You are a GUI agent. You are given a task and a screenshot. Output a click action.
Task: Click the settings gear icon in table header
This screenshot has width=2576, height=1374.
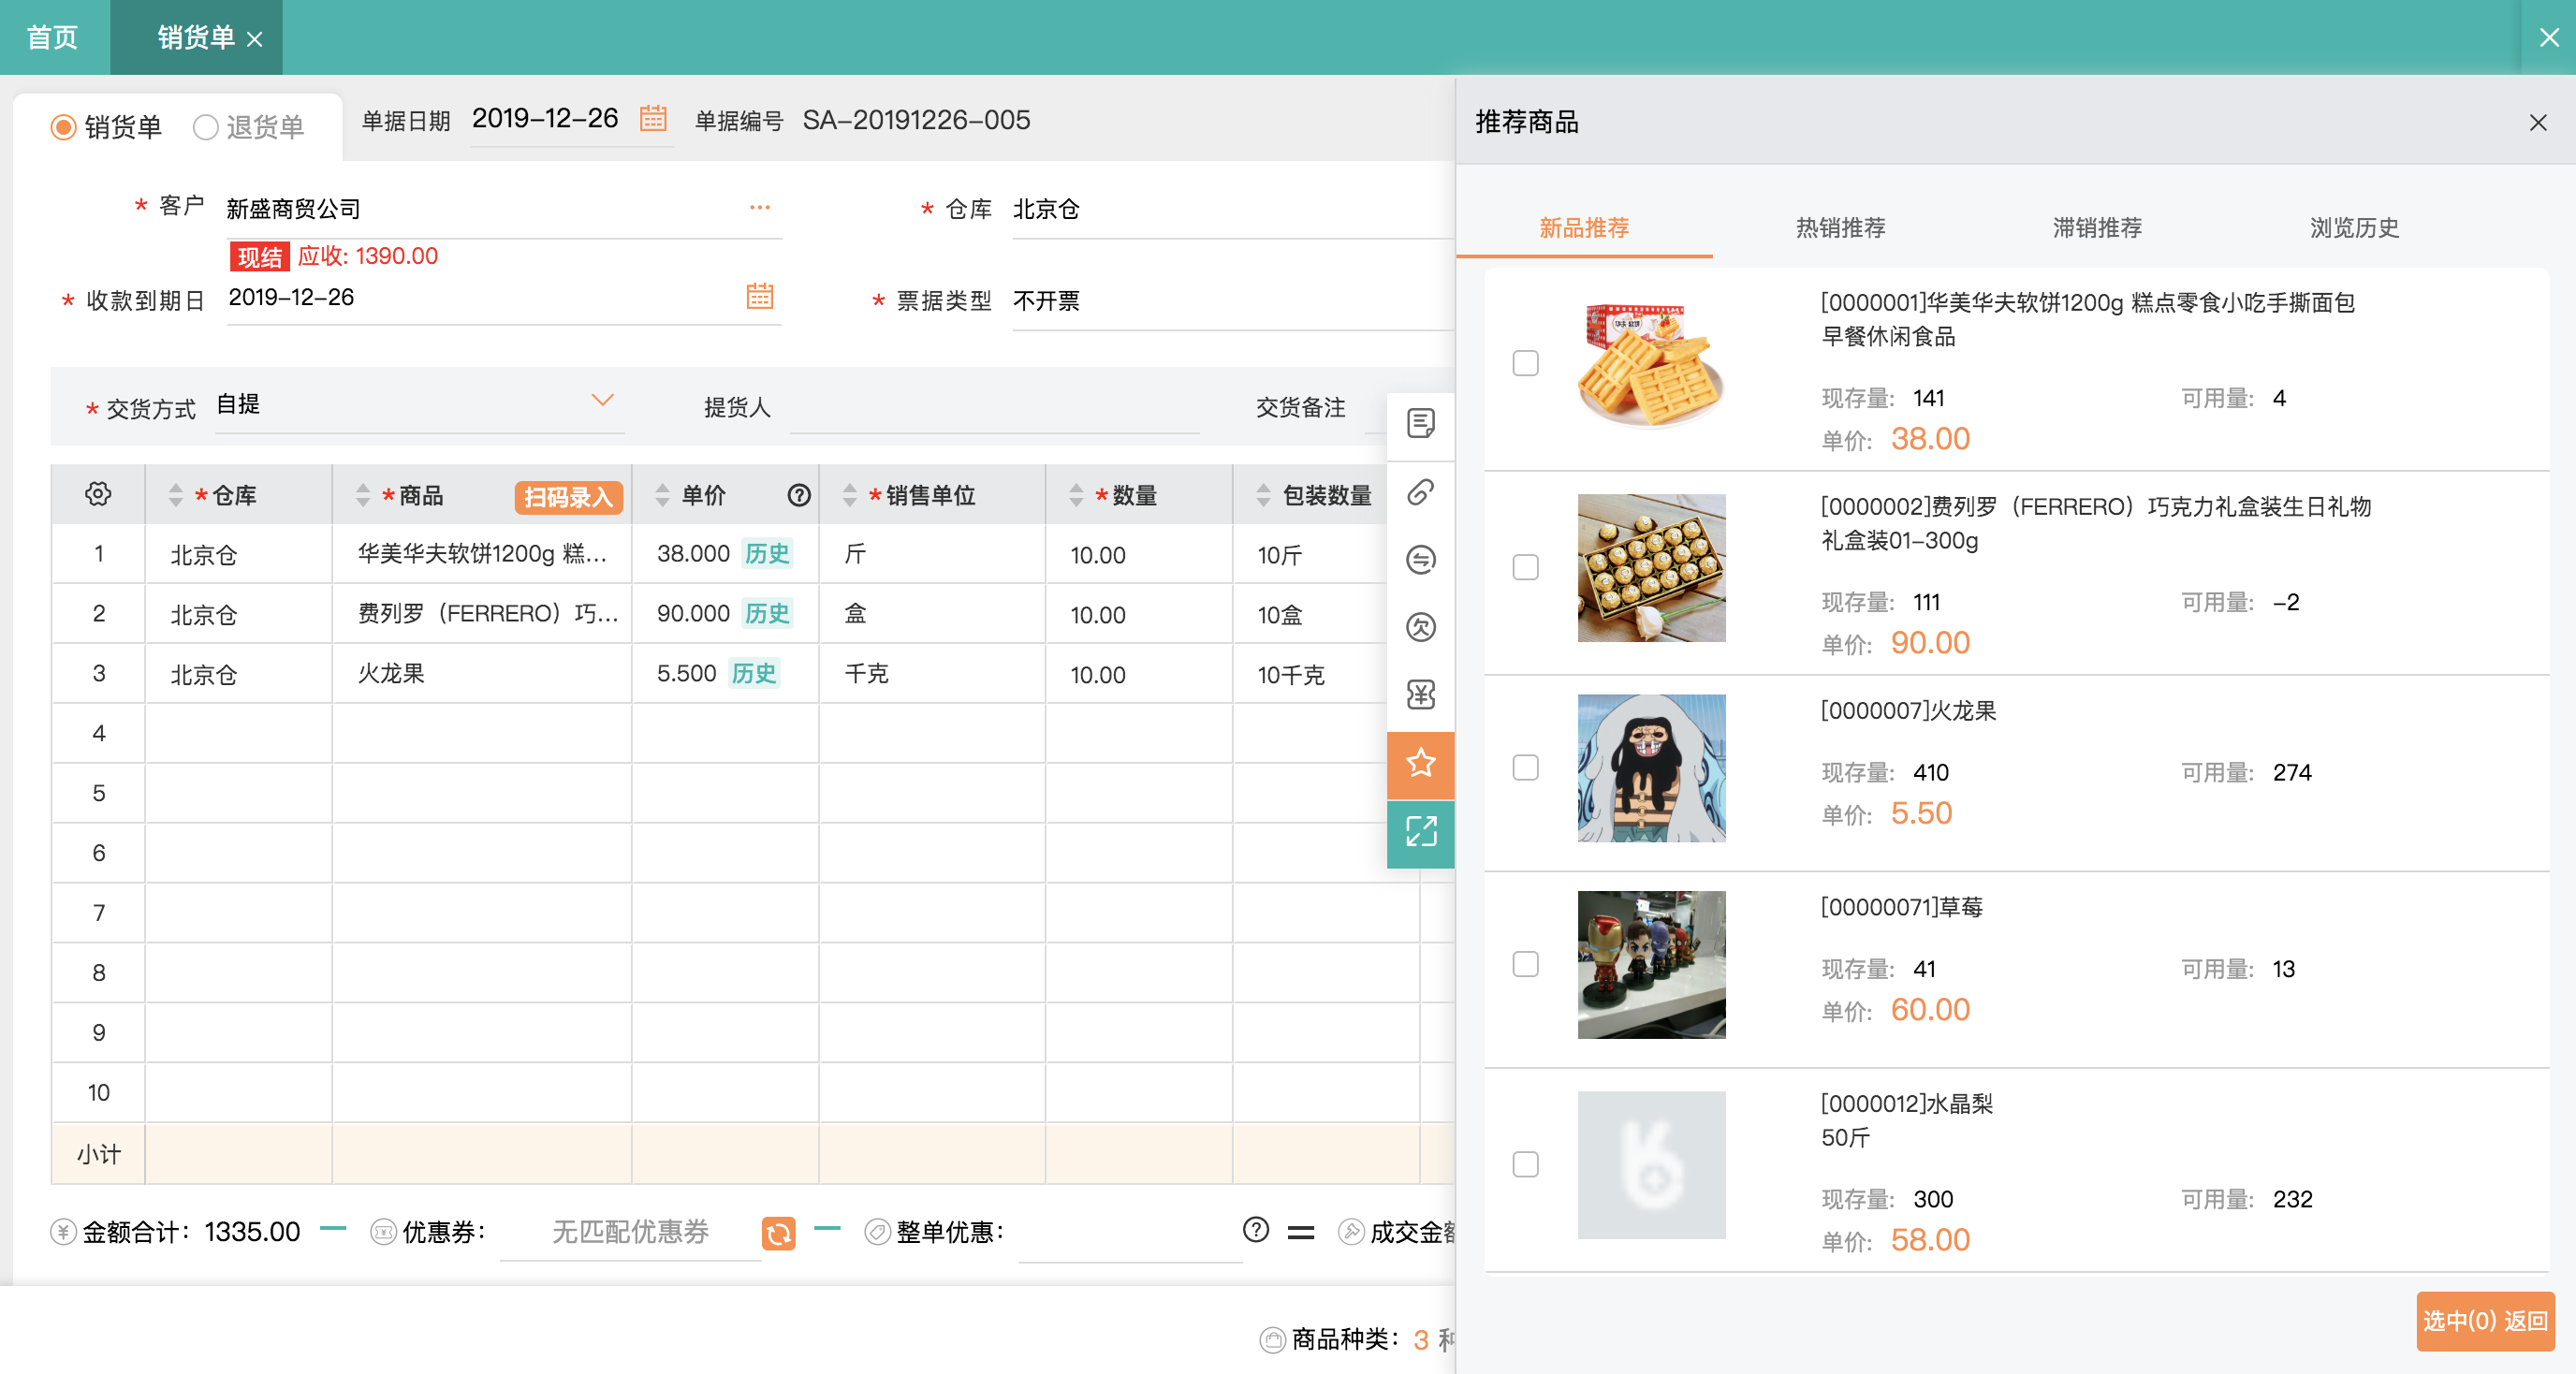(97, 495)
